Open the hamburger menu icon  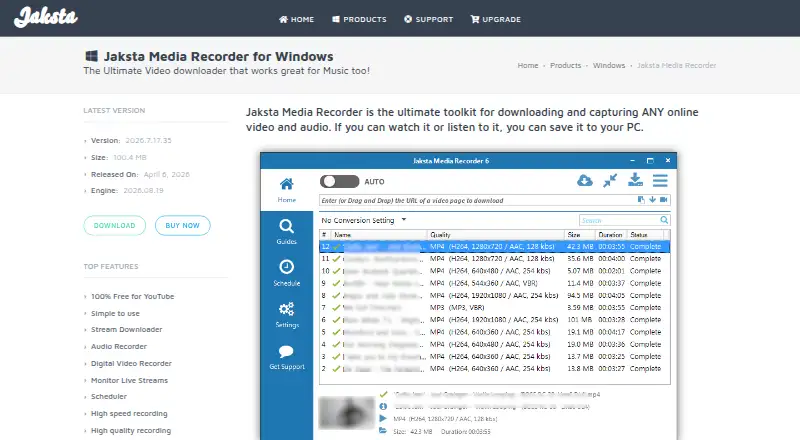(x=660, y=180)
